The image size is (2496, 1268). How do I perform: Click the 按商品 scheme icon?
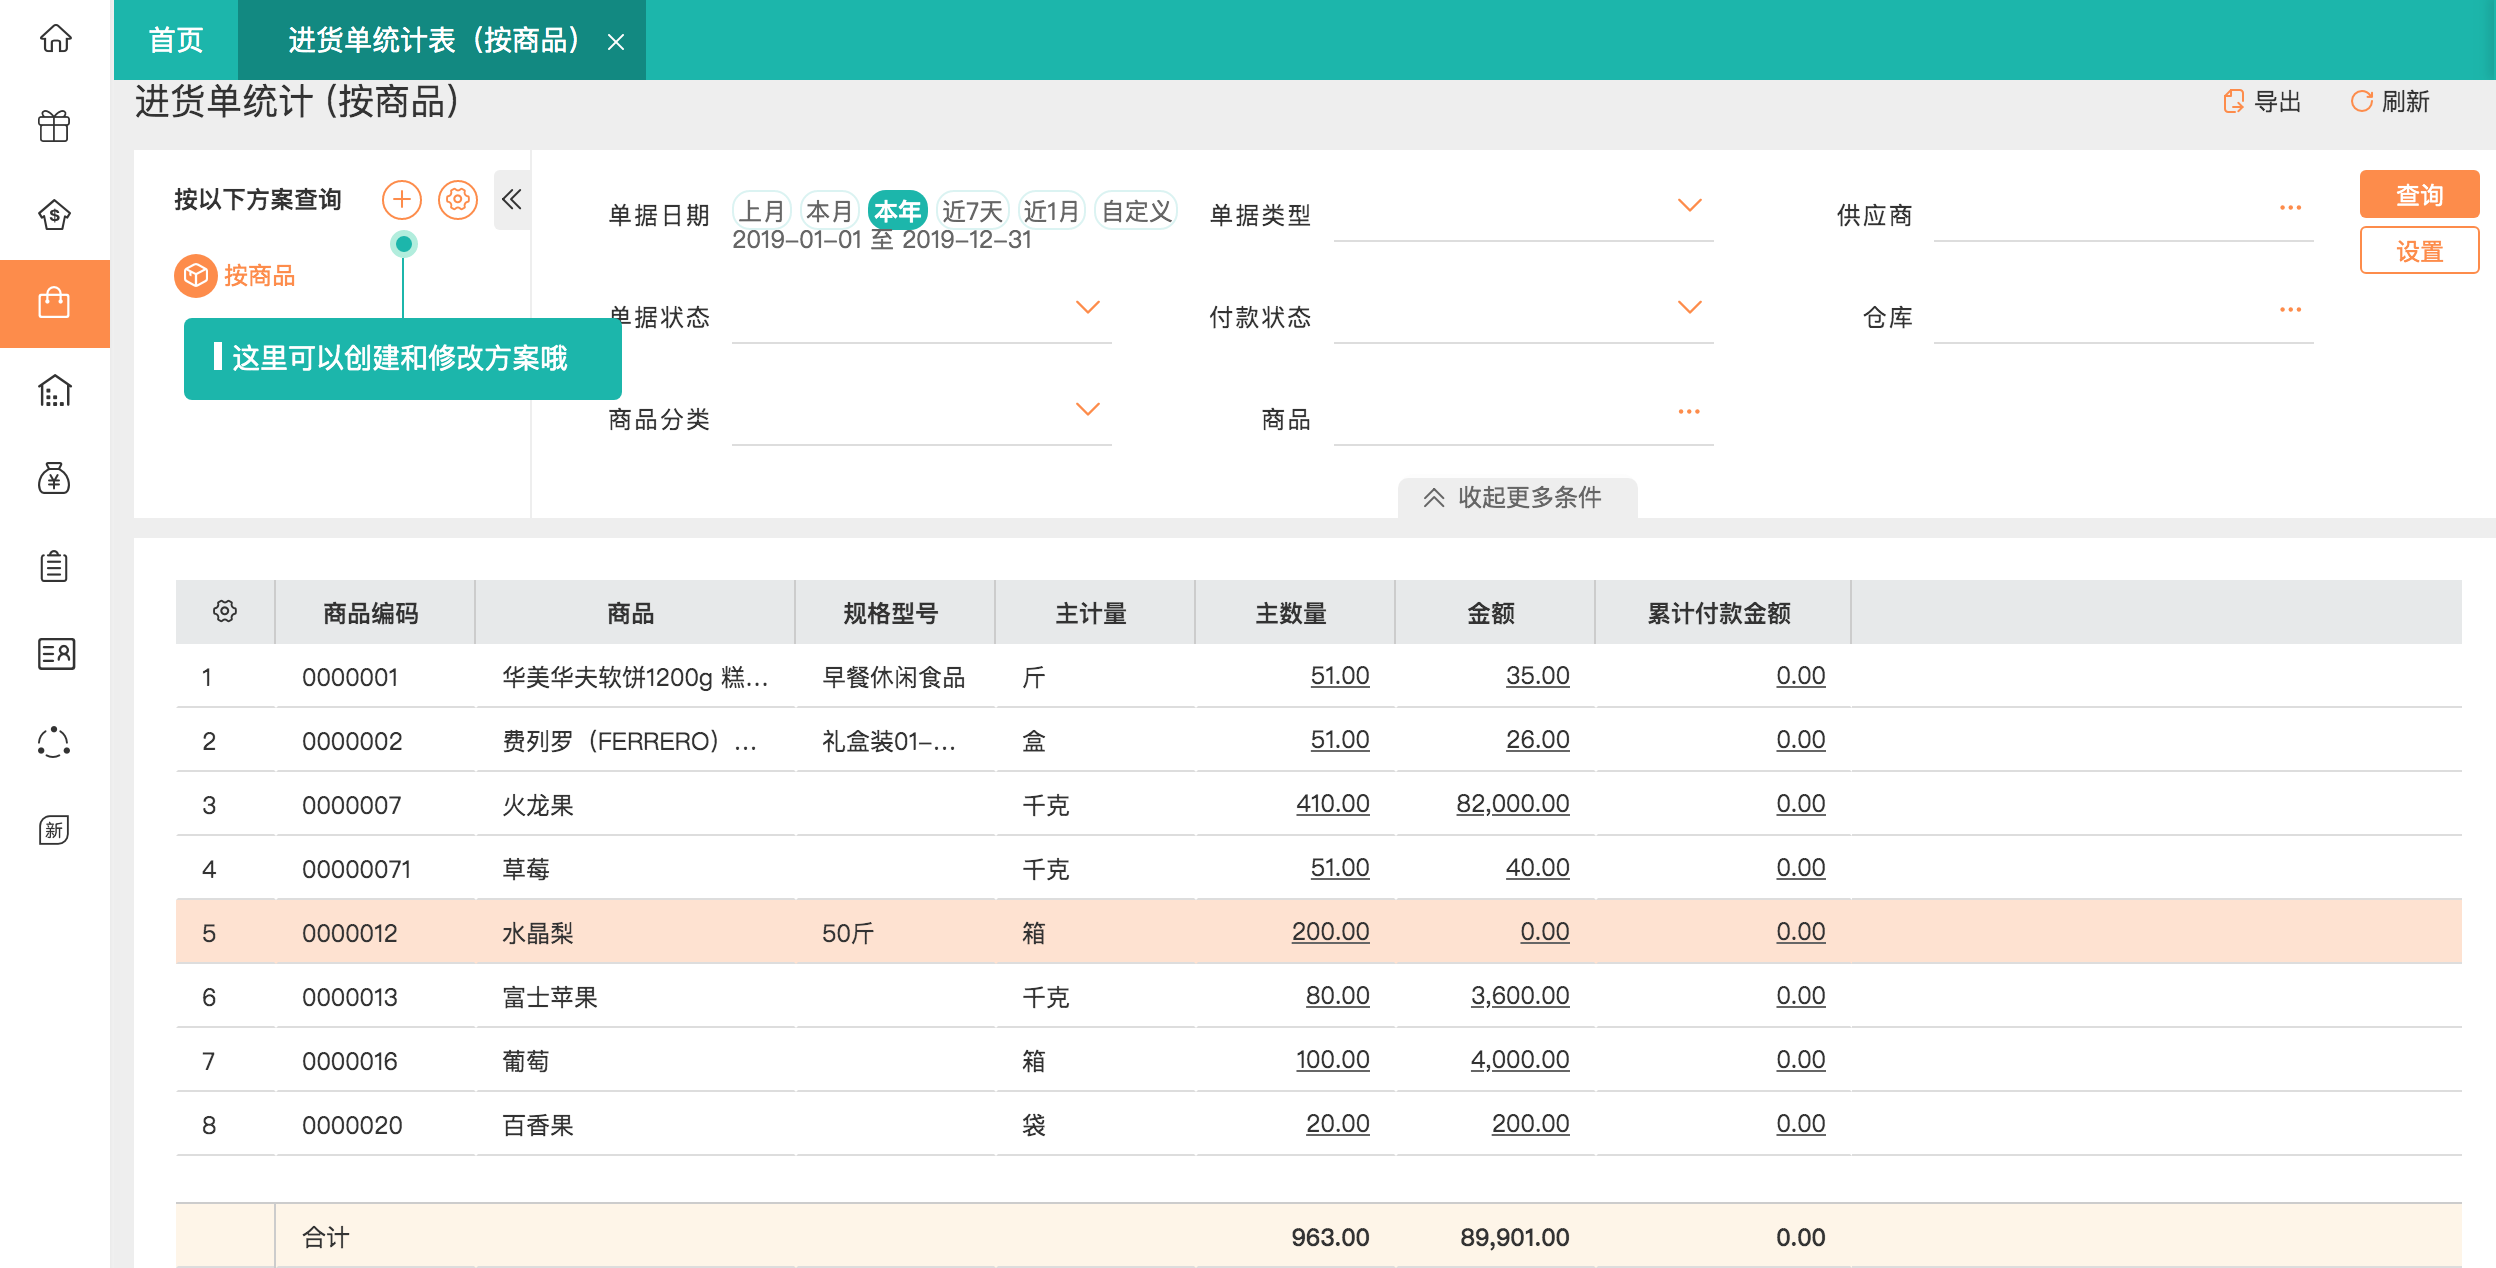pyautogui.click(x=194, y=275)
